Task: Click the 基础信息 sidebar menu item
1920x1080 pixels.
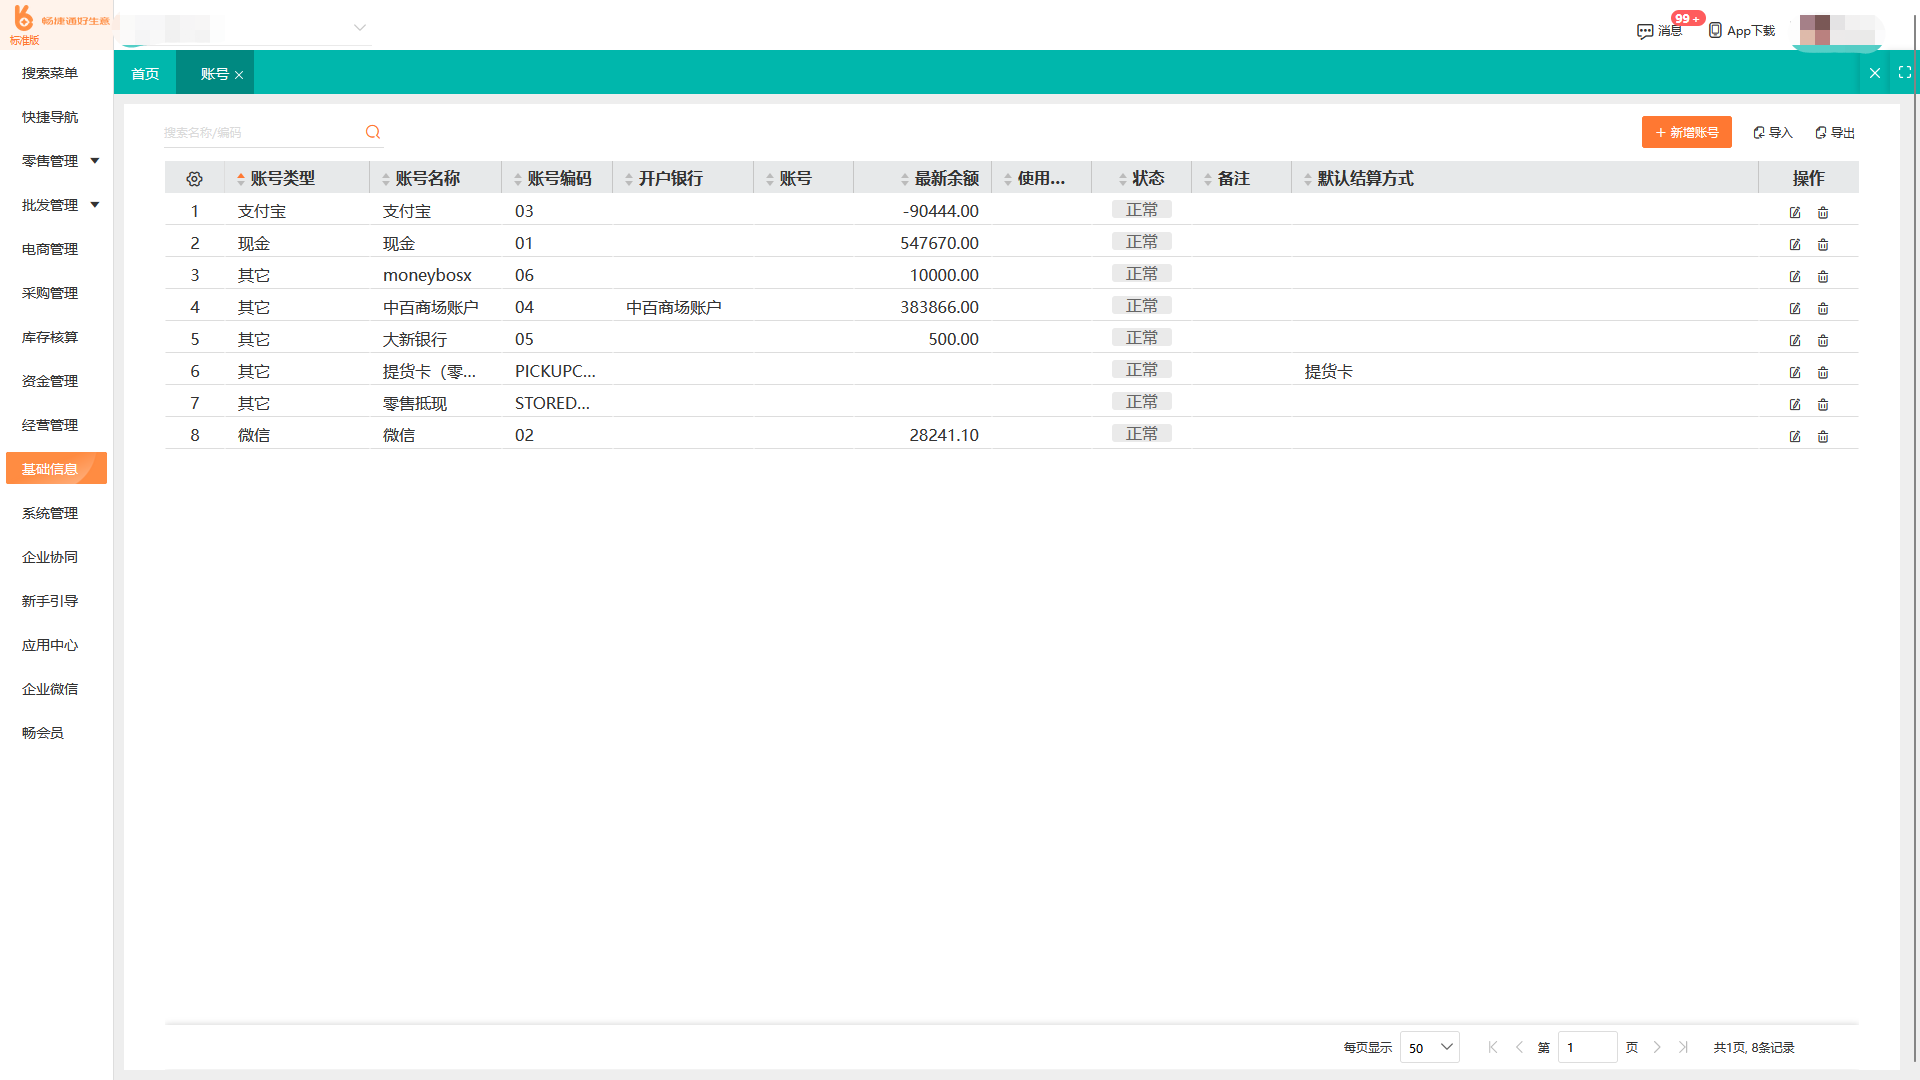Action: tap(51, 468)
